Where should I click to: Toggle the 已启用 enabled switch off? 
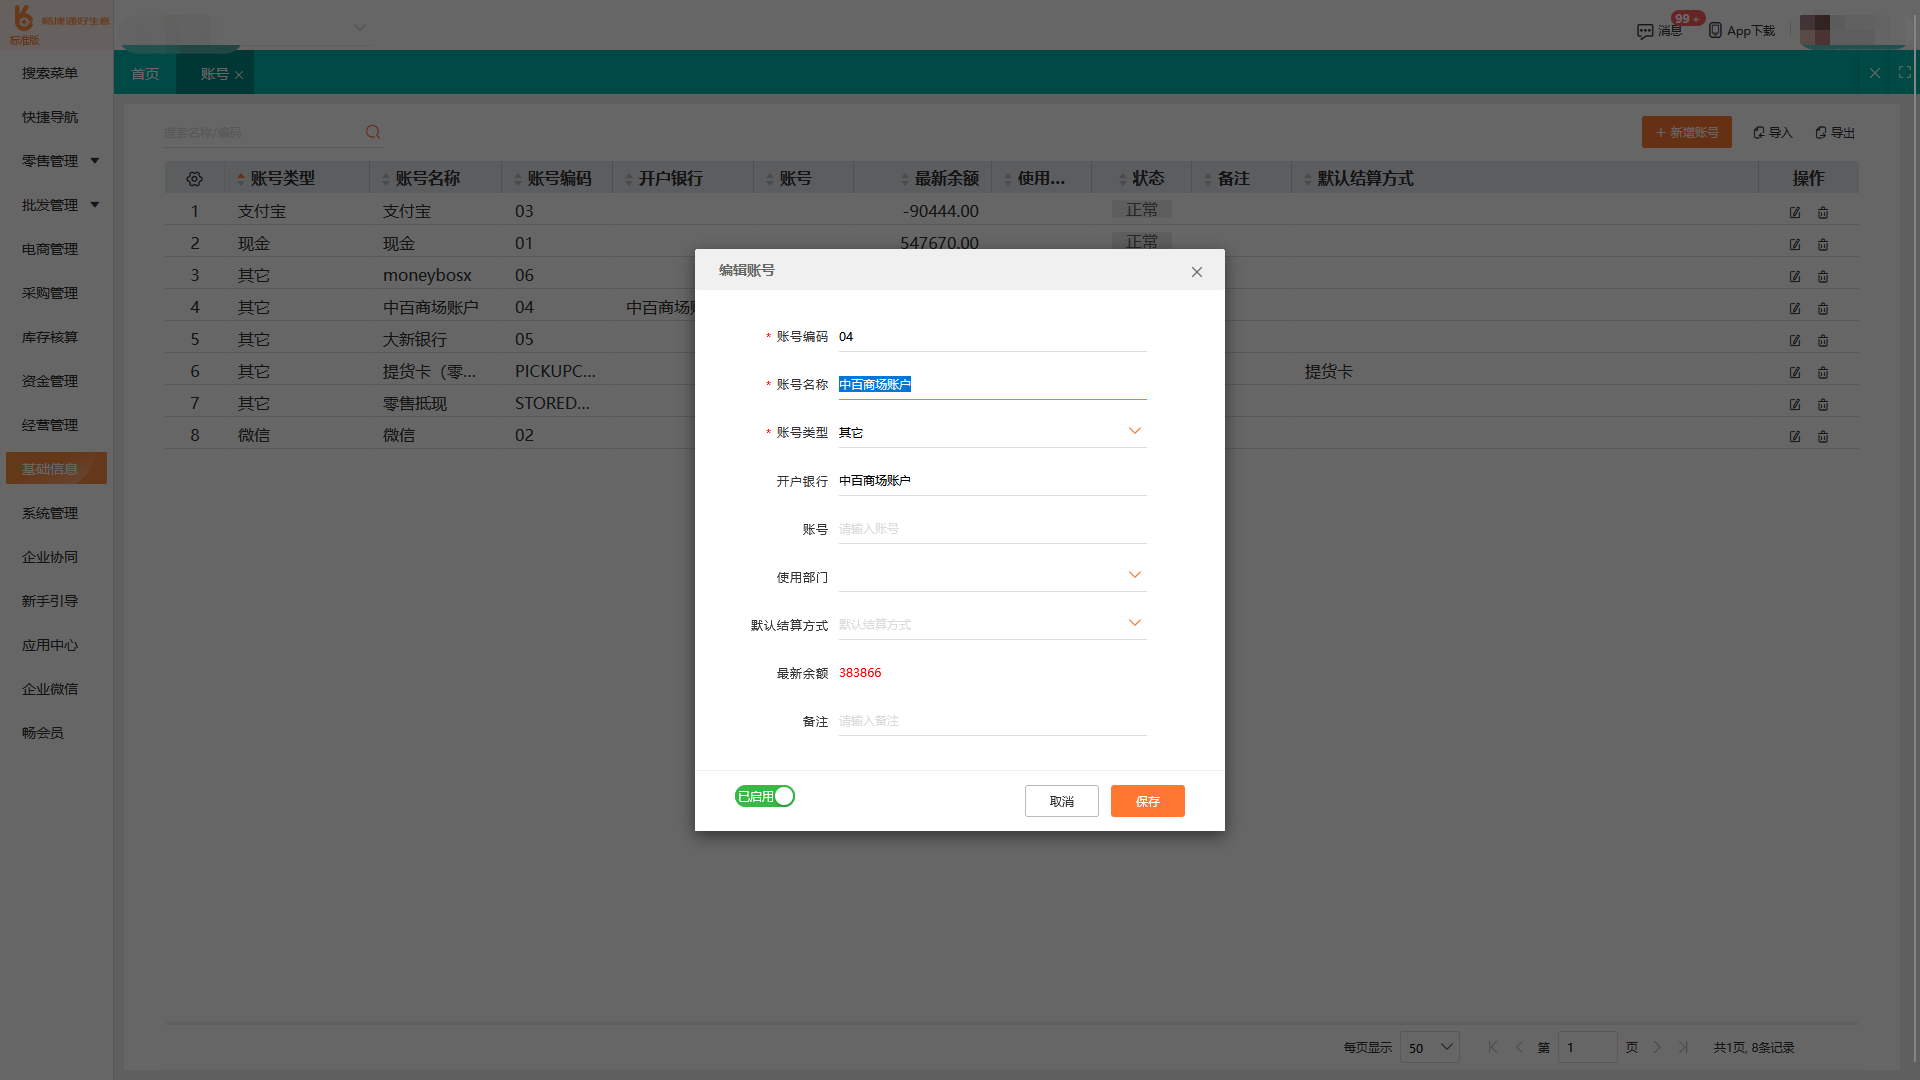pos(766,795)
